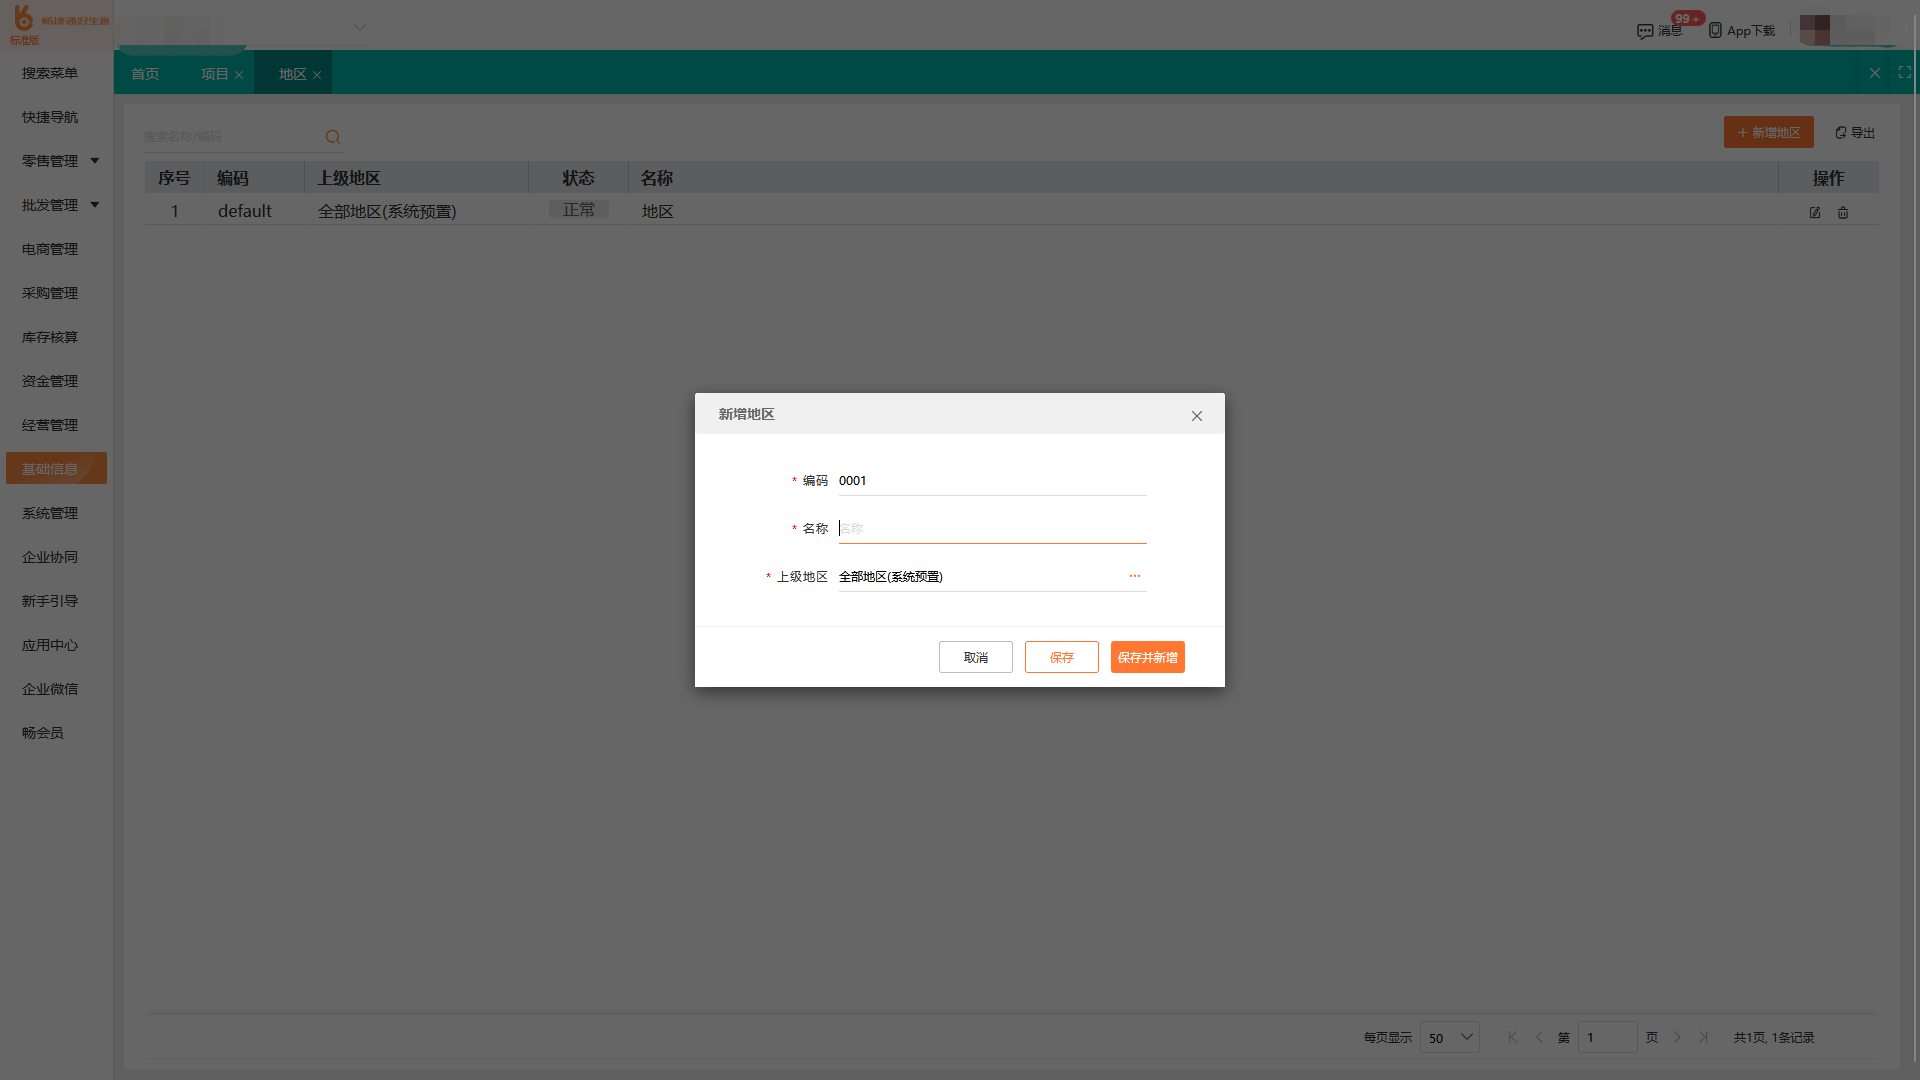The width and height of the screenshot is (1920, 1080).
Task: Click the 项目 tab
Action: 214,74
